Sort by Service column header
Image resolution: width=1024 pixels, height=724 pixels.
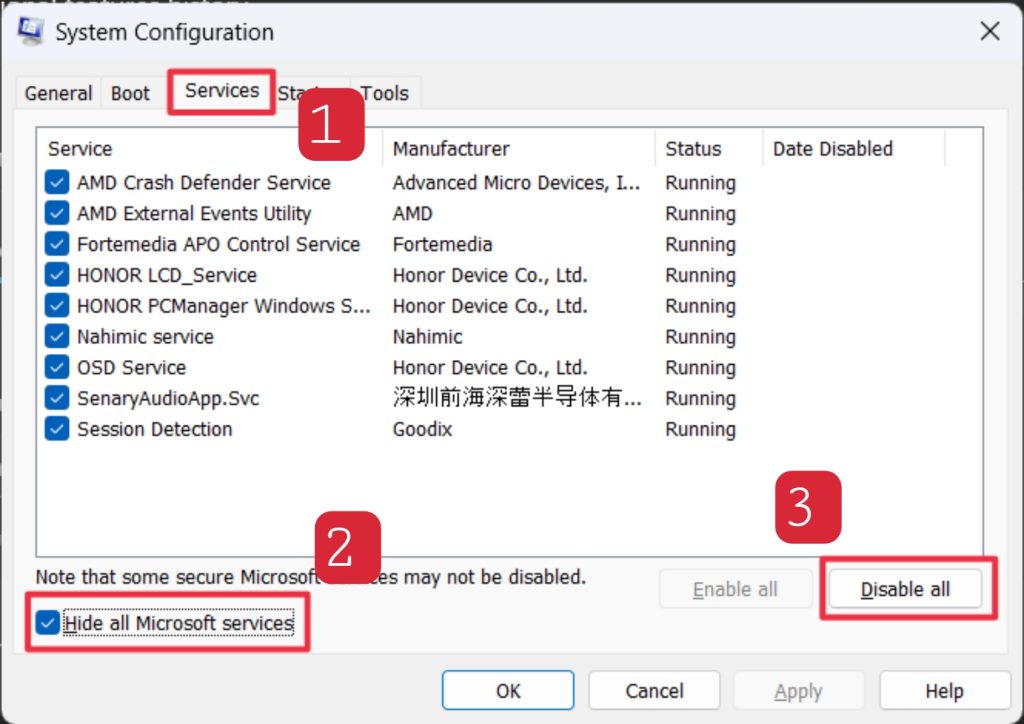209,149
